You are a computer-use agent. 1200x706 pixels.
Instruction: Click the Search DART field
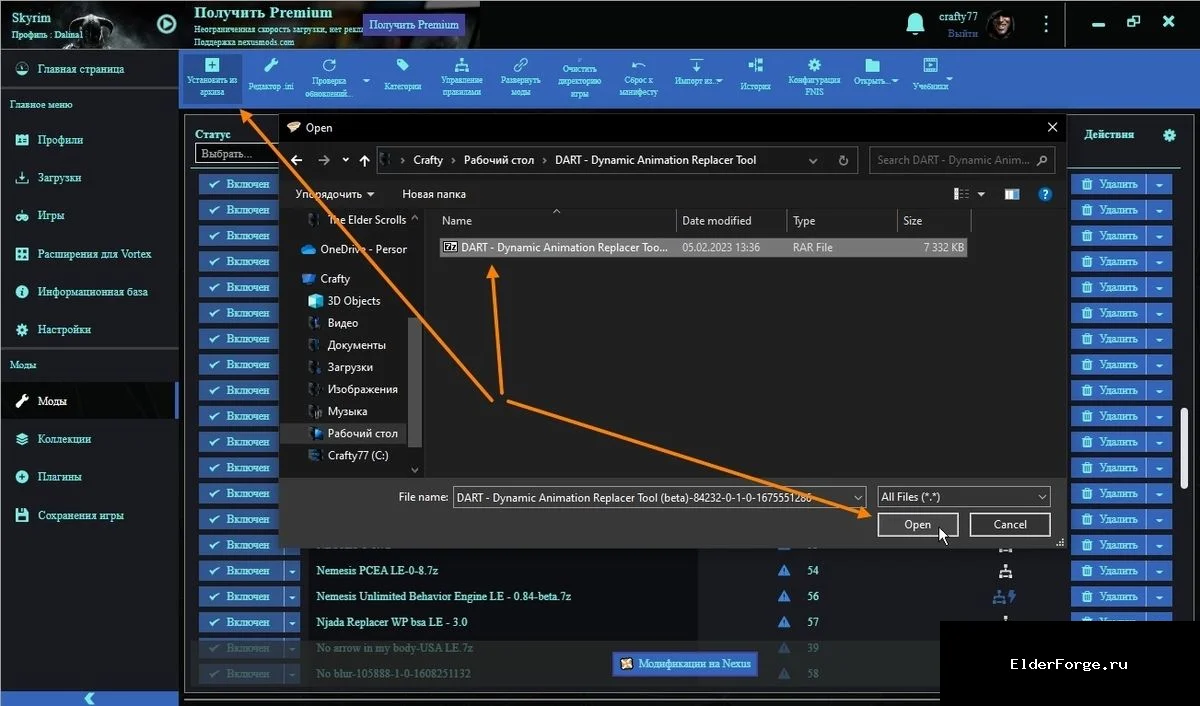tap(952, 160)
